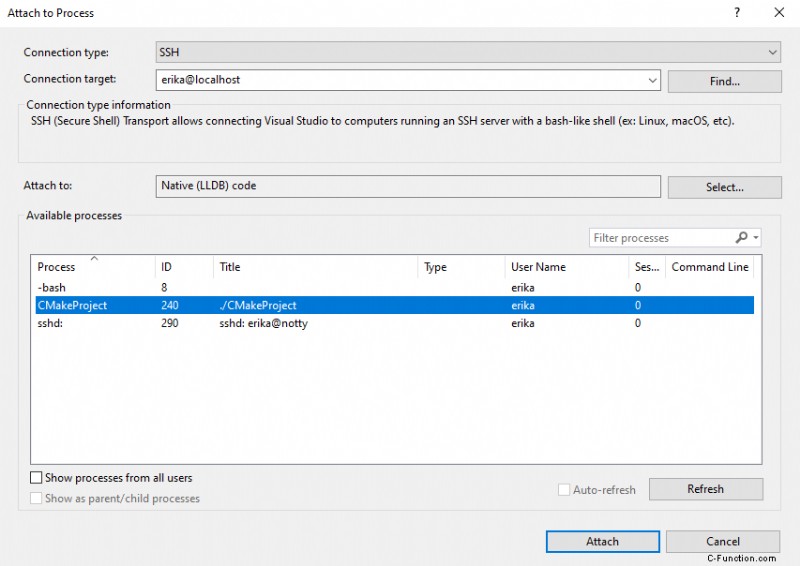Sort the list by Process column
Viewport: 800px width, 566px height.
point(57,267)
